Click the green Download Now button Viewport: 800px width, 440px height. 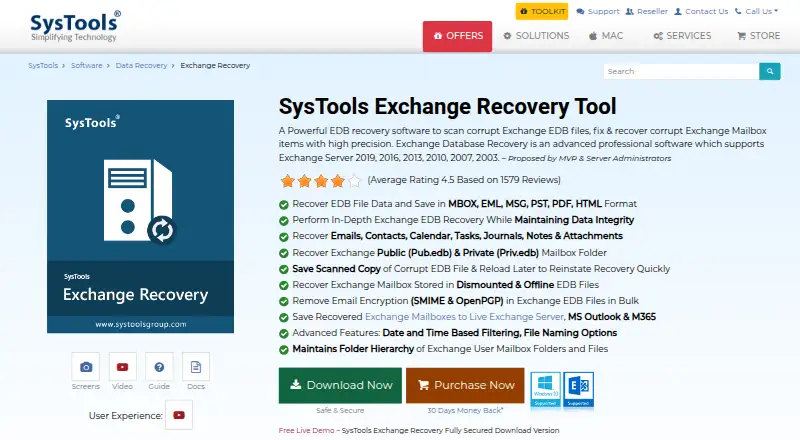point(340,385)
